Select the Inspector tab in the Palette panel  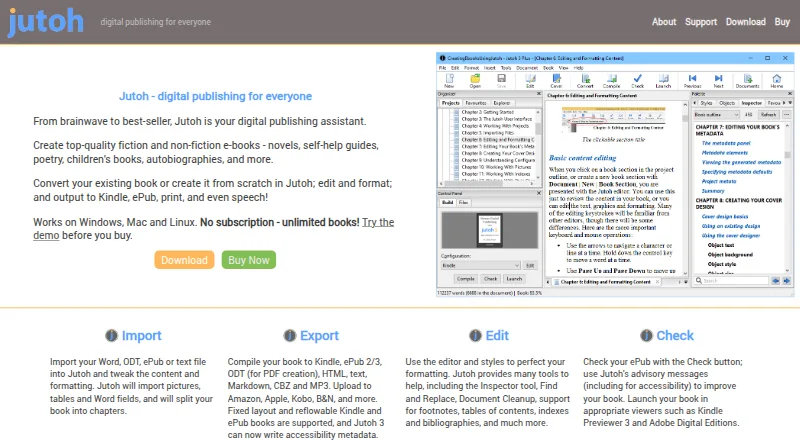[751, 103]
